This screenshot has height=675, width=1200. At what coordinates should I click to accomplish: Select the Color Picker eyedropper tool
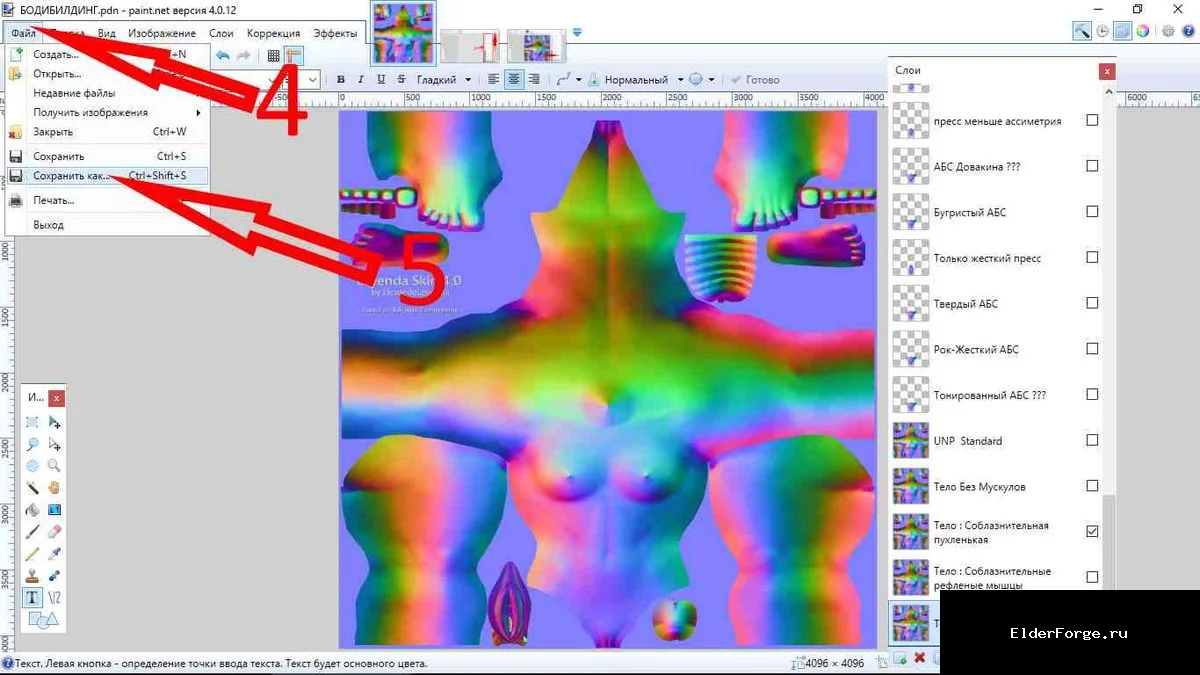[x=55, y=553]
